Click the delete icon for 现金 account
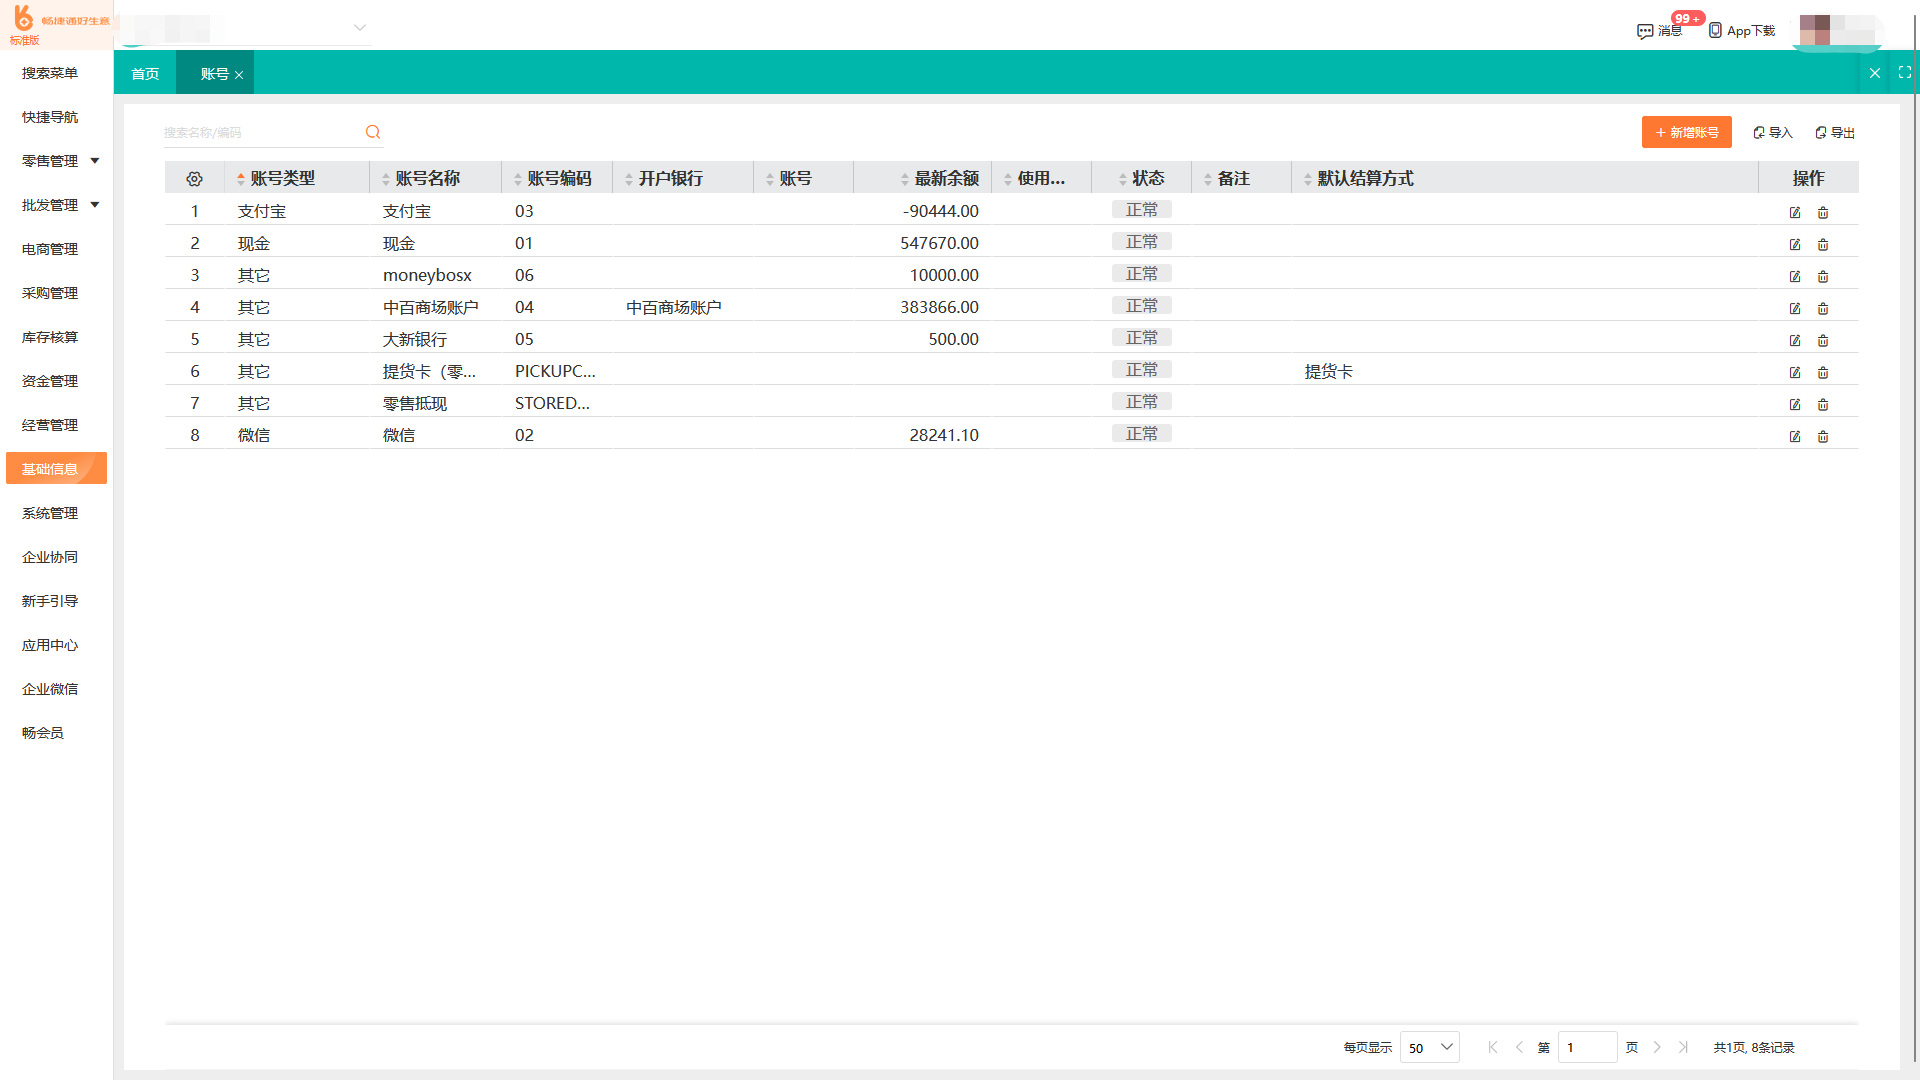This screenshot has width=1920, height=1080. click(1824, 243)
